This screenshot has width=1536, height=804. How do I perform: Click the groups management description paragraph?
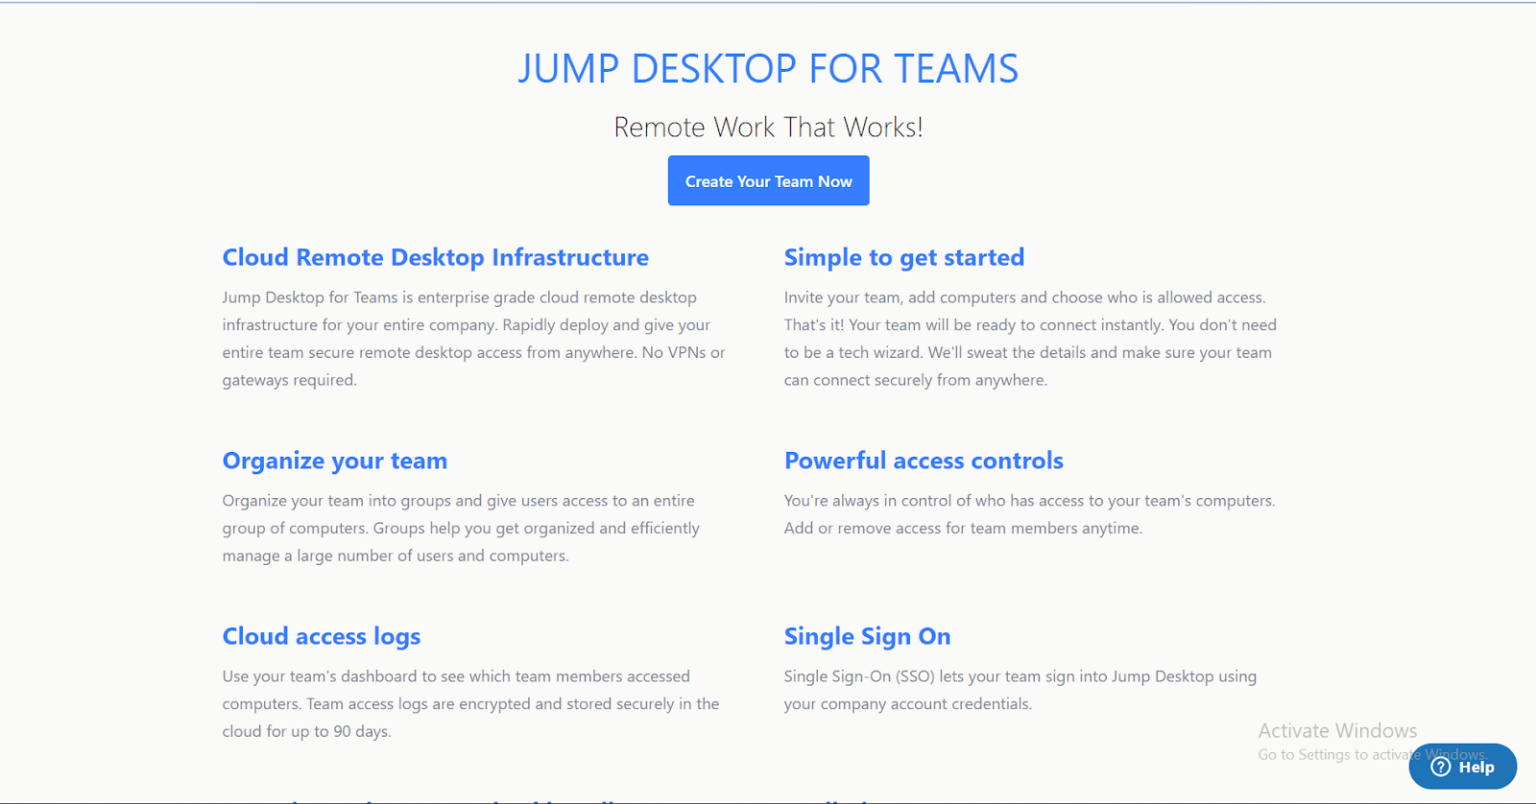pos(460,528)
